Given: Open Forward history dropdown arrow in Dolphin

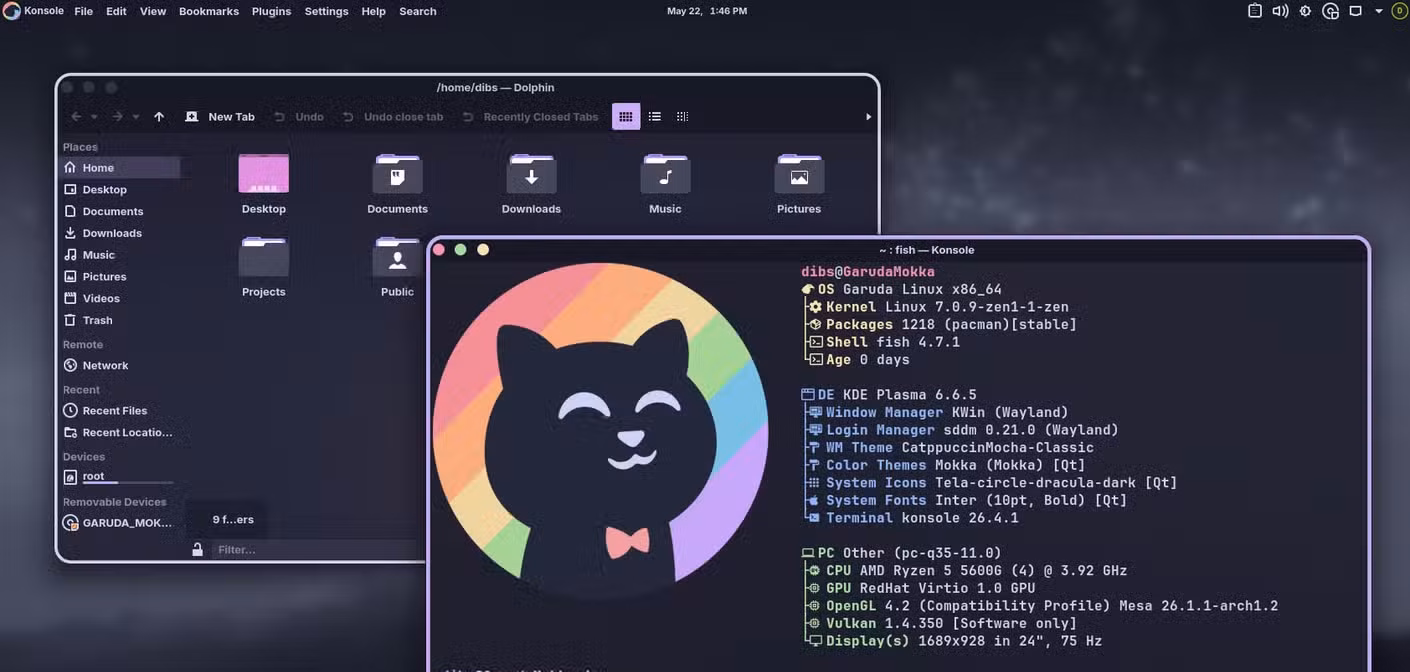Looking at the screenshot, I should (136, 117).
